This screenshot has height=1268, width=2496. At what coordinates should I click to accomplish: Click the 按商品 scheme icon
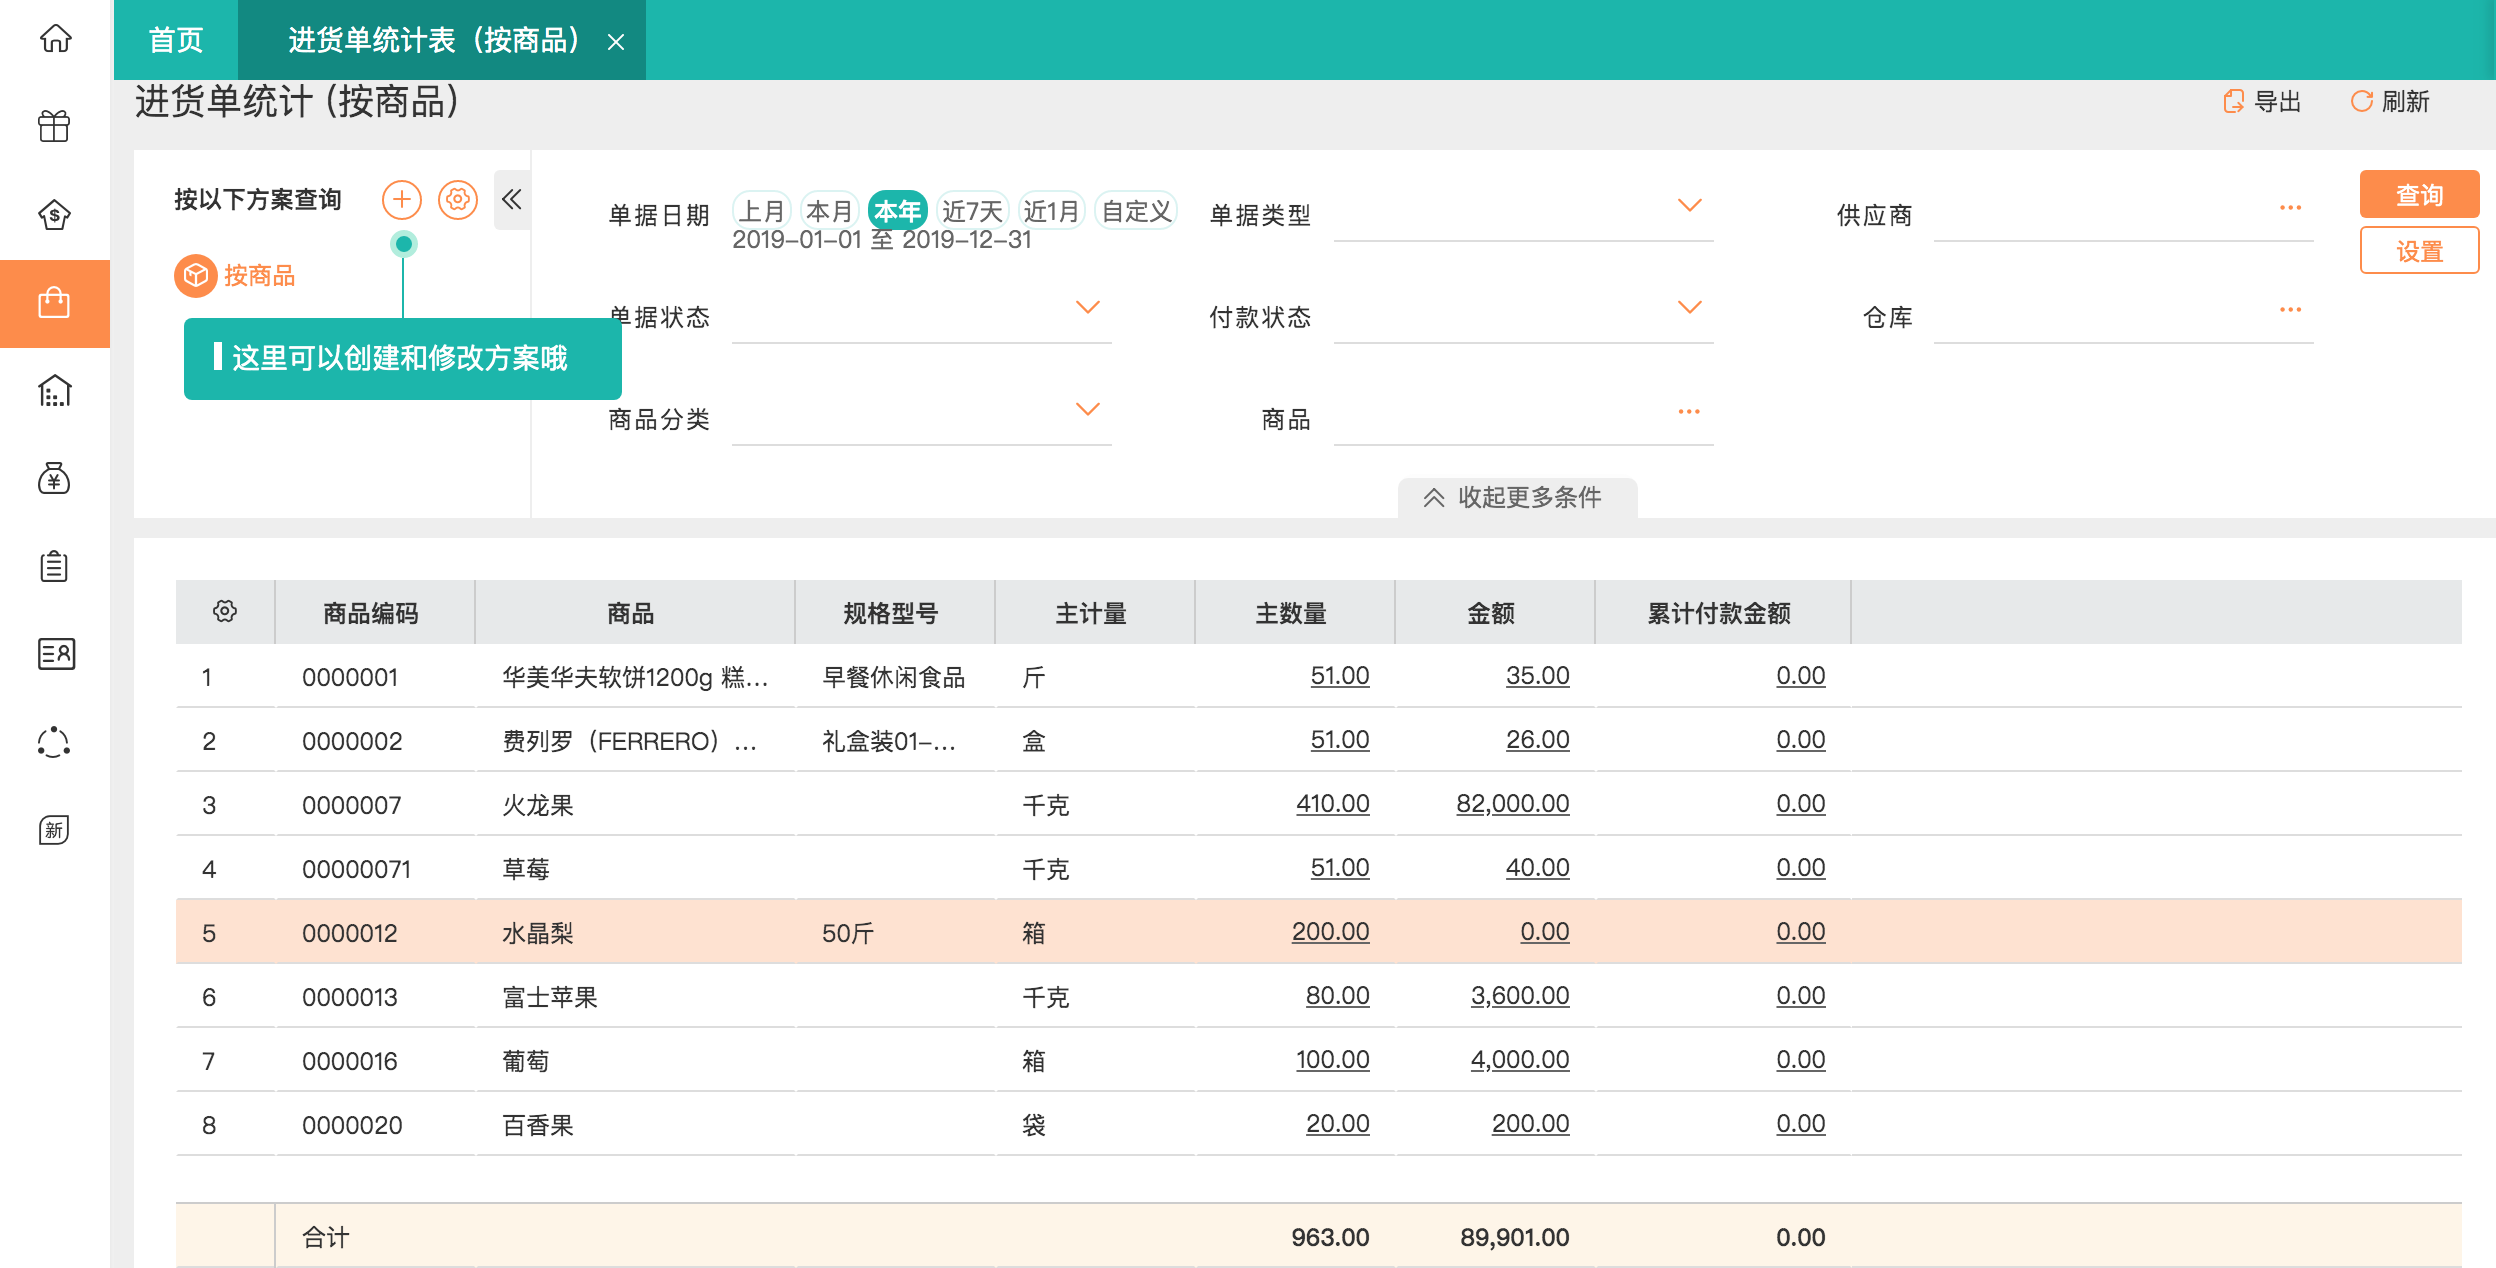pos(194,277)
